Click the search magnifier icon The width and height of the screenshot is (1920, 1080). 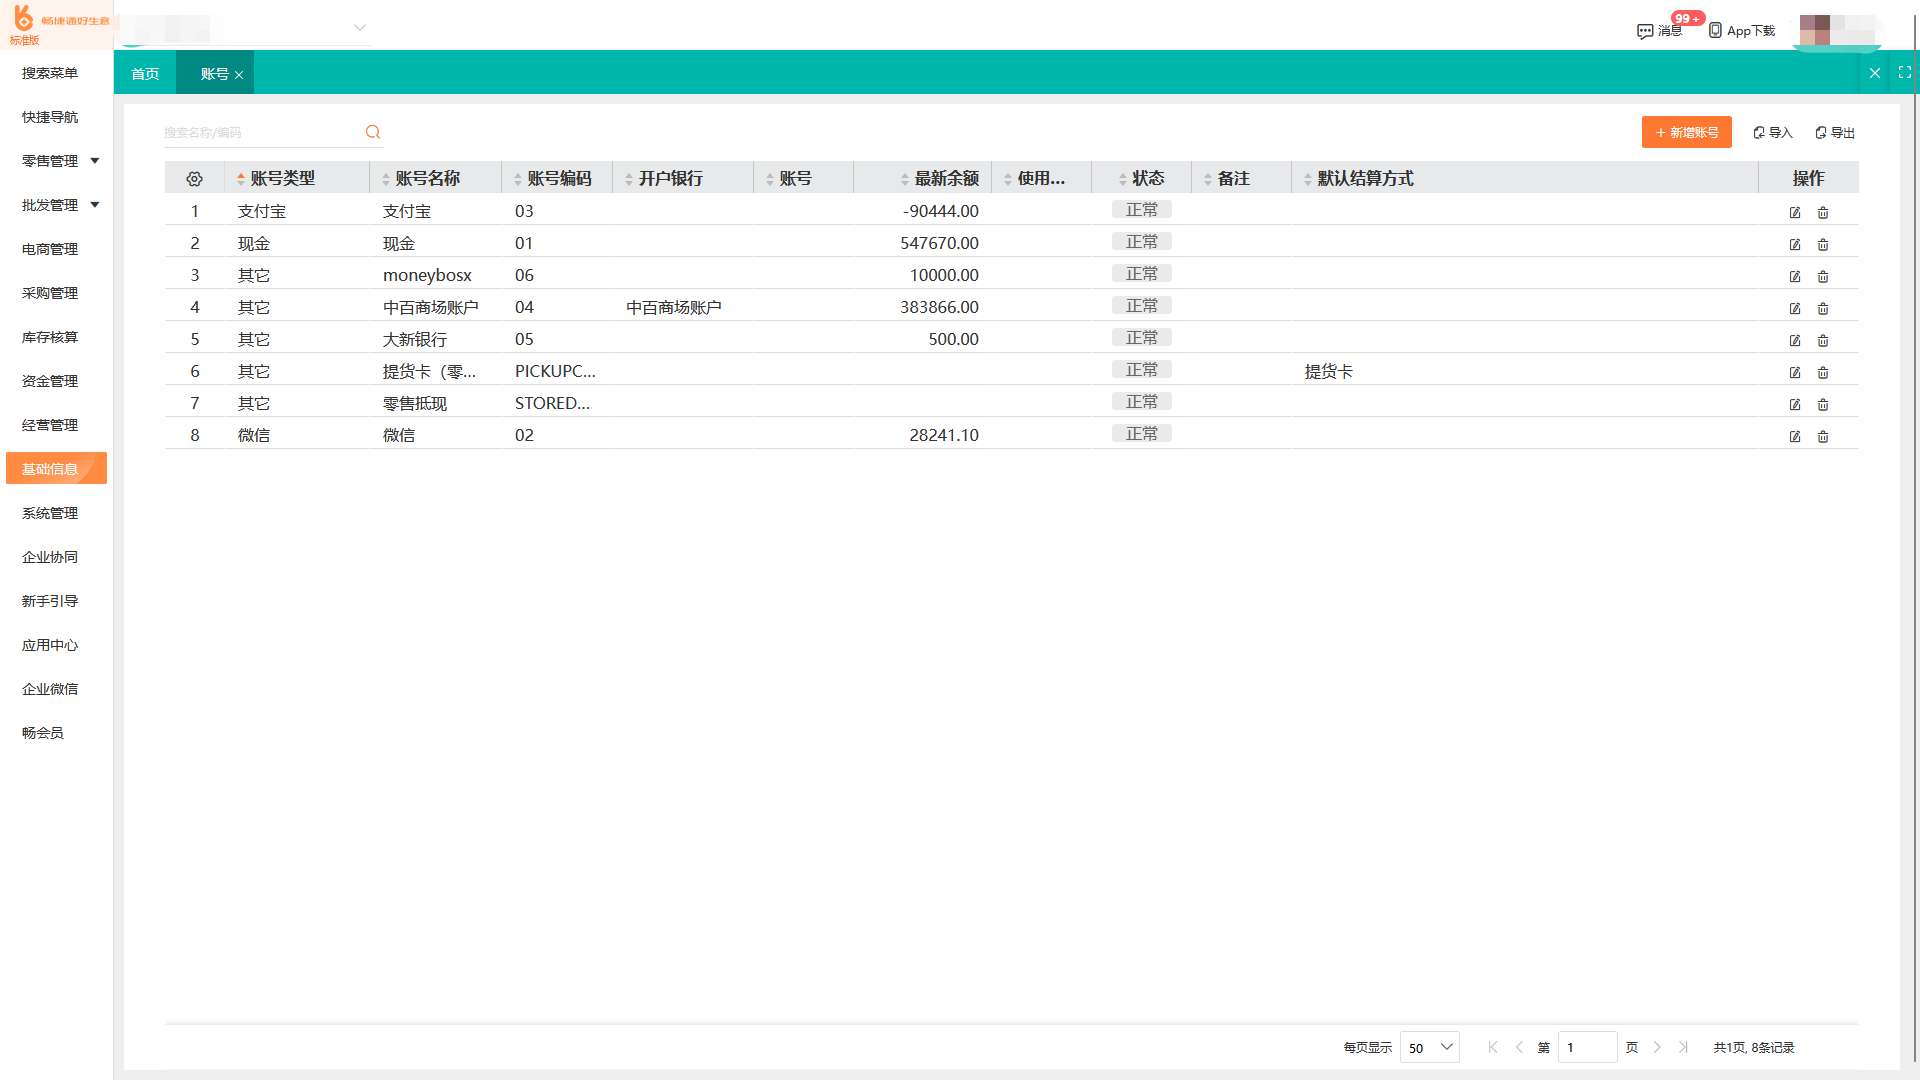point(373,132)
